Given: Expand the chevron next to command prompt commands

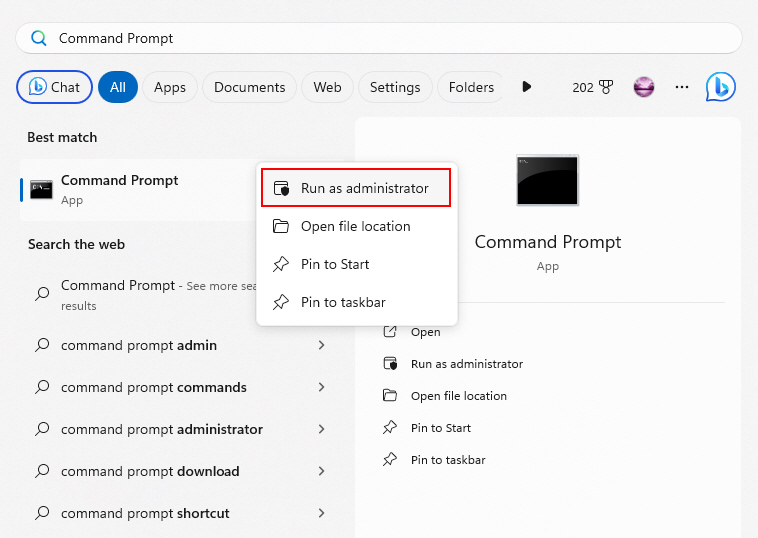Looking at the screenshot, I should click(321, 387).
